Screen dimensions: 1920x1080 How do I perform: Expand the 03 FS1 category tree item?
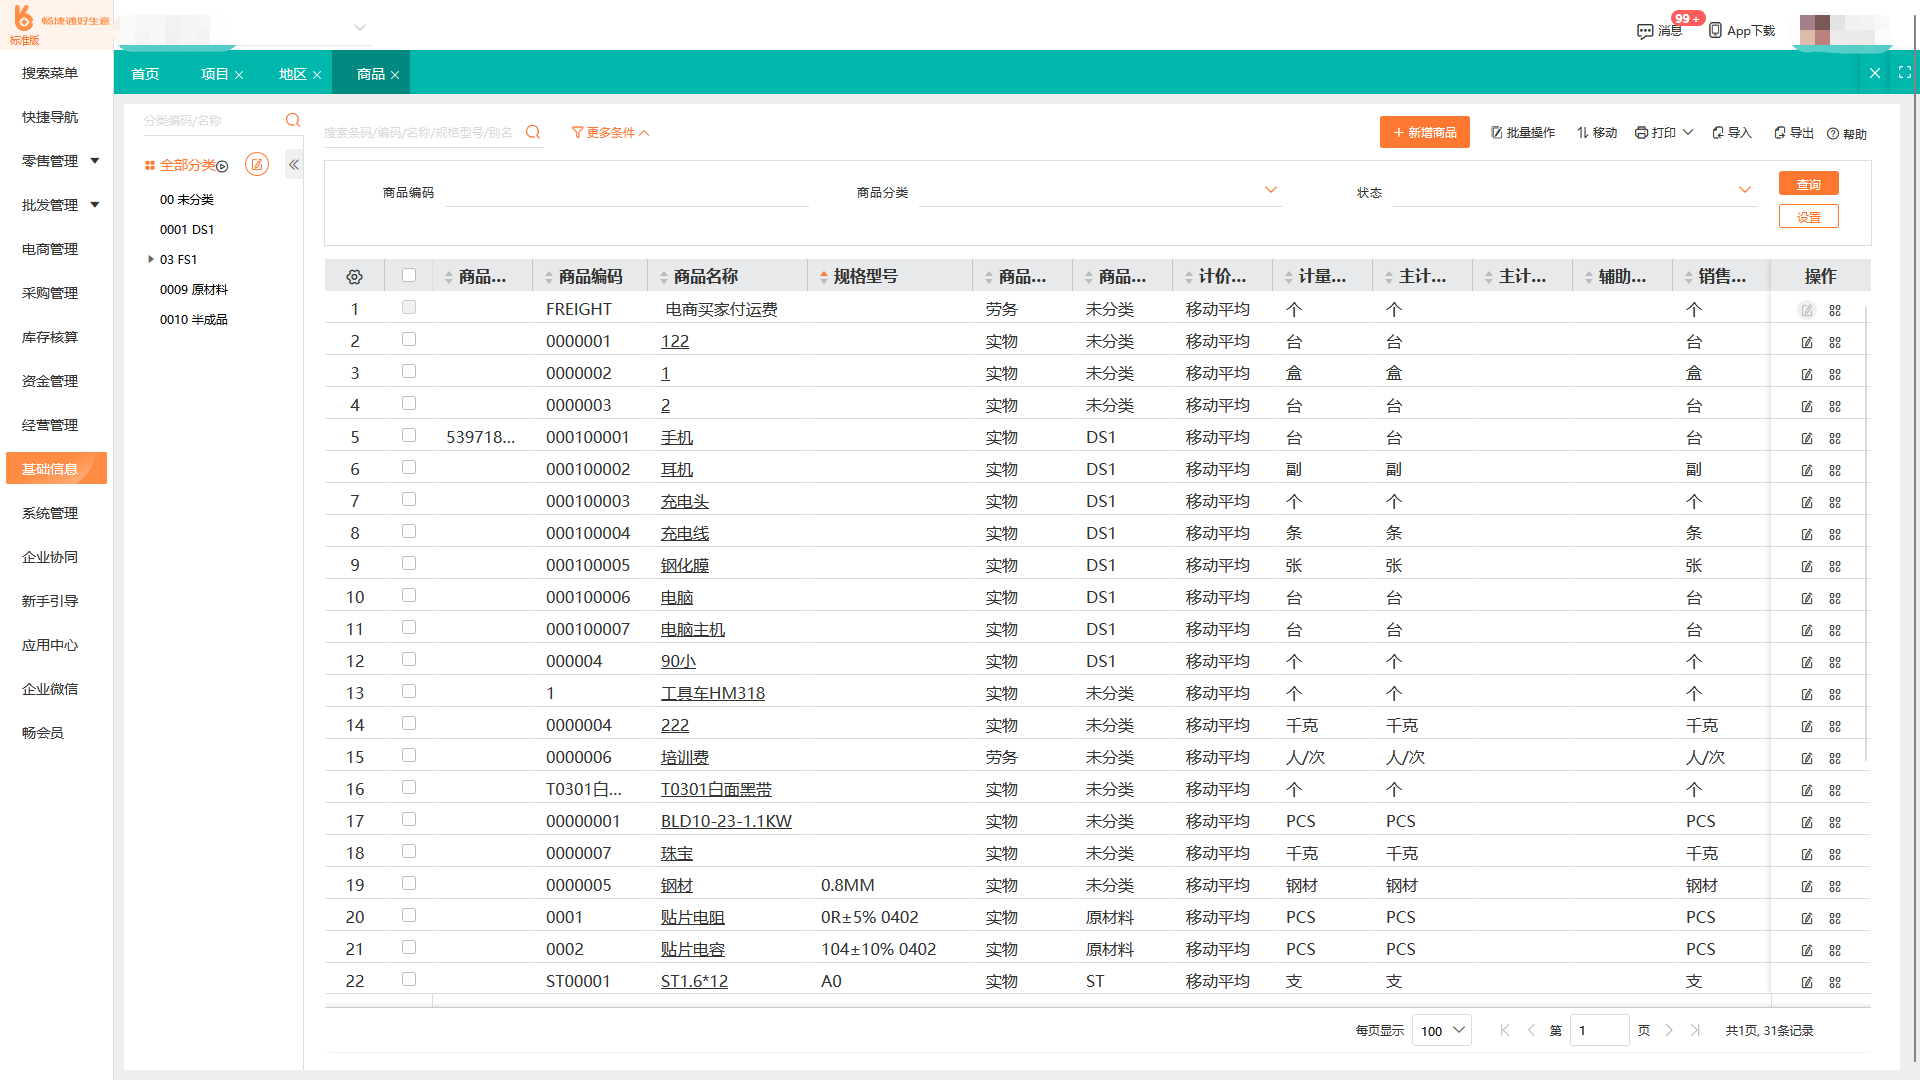pyautogui.click(x=150, y=258)
